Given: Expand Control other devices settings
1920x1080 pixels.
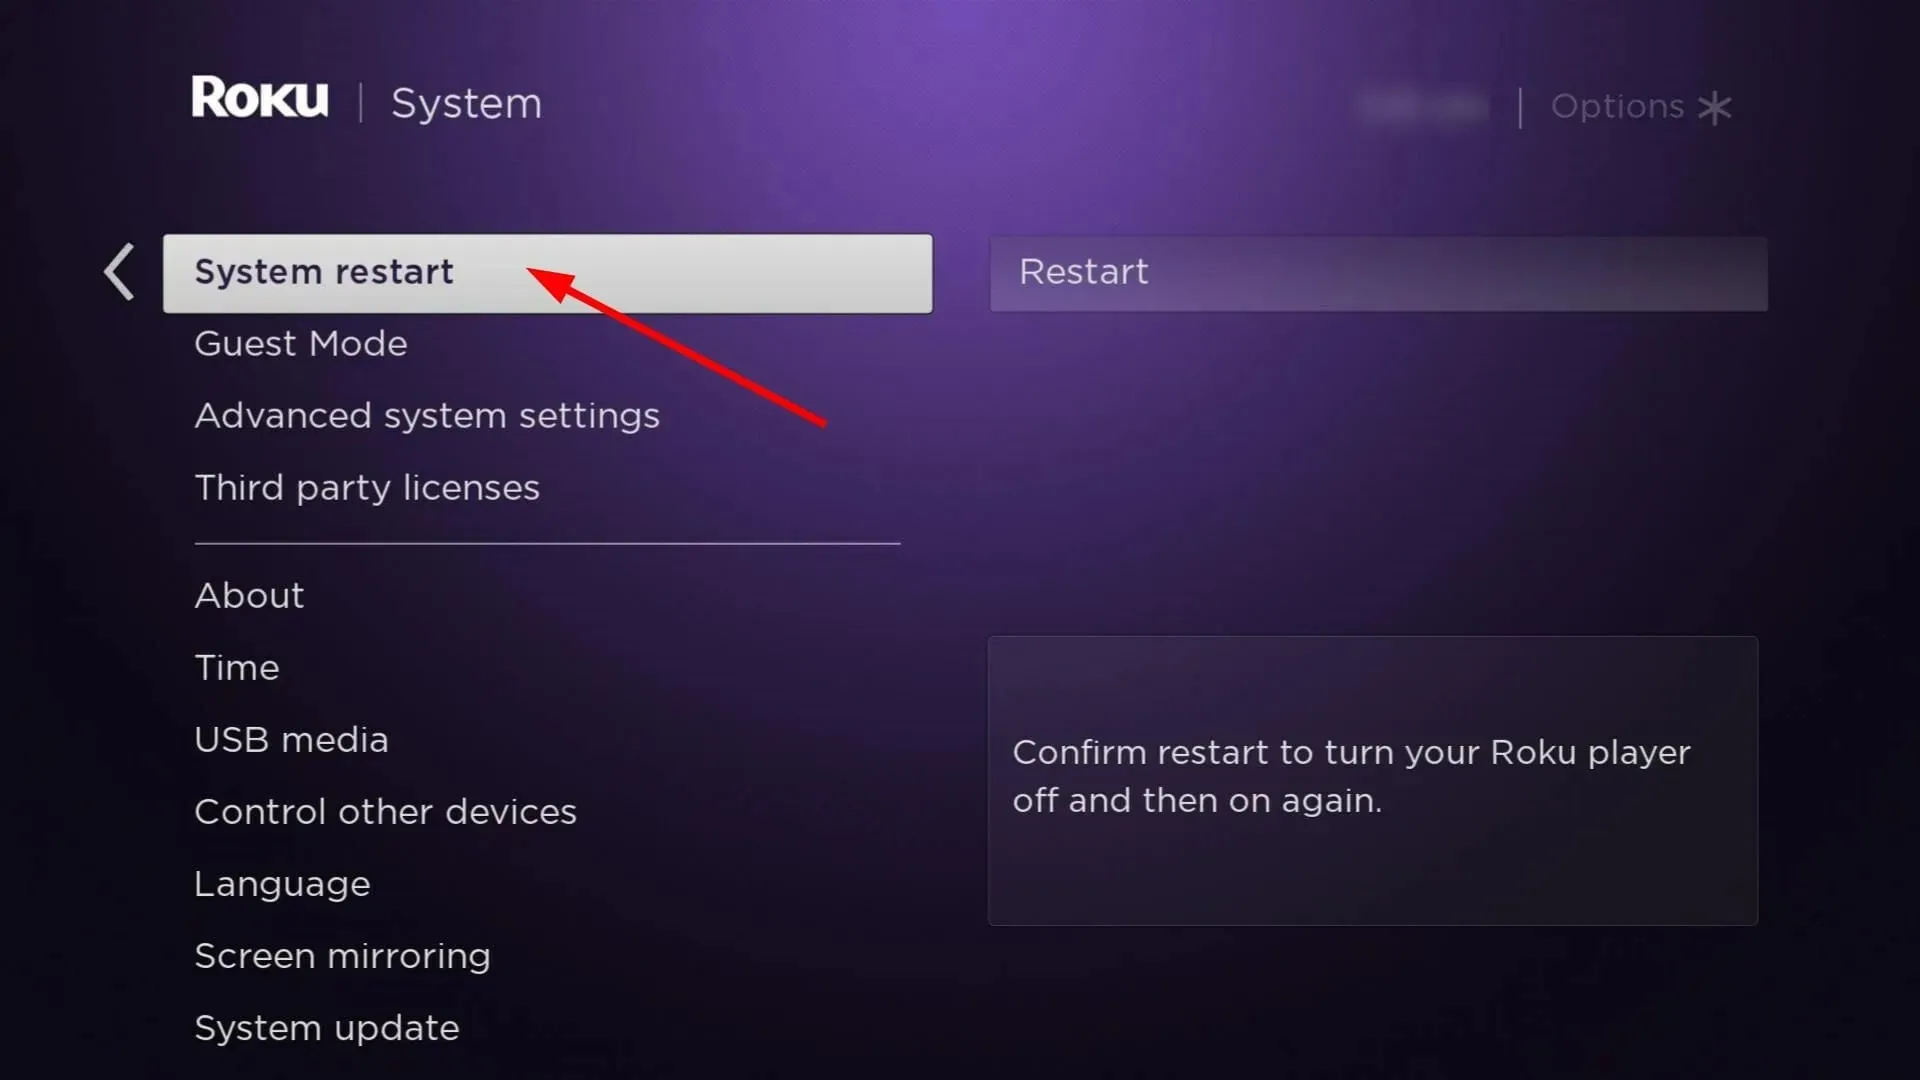Looking at the screenshot, I should tap(384, 811).
